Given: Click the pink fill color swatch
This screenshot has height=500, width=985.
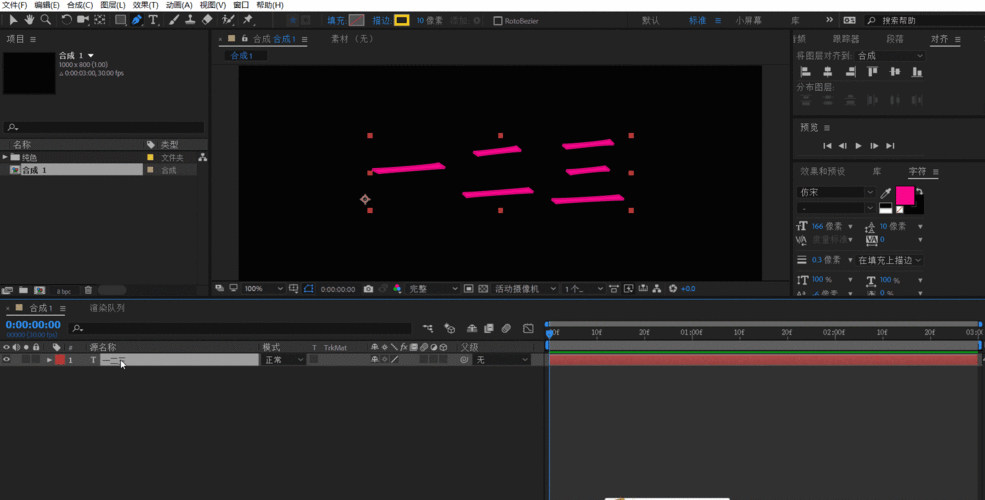Looking at the screenshot, I should tap(904, 195).
